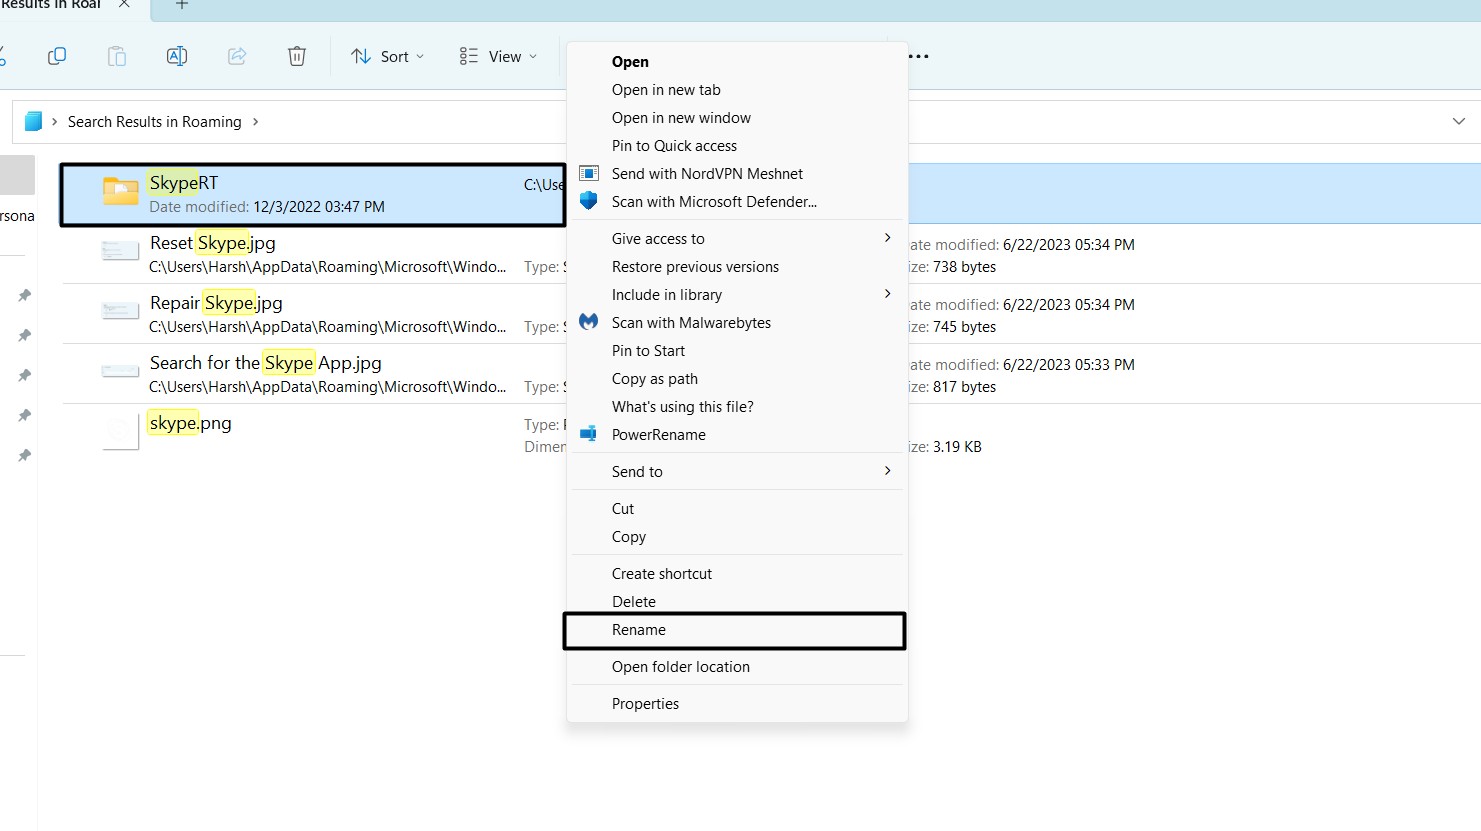Open the Sort dropdown
The height and width of the screenshot is (831, 1481).
point(388,56)
